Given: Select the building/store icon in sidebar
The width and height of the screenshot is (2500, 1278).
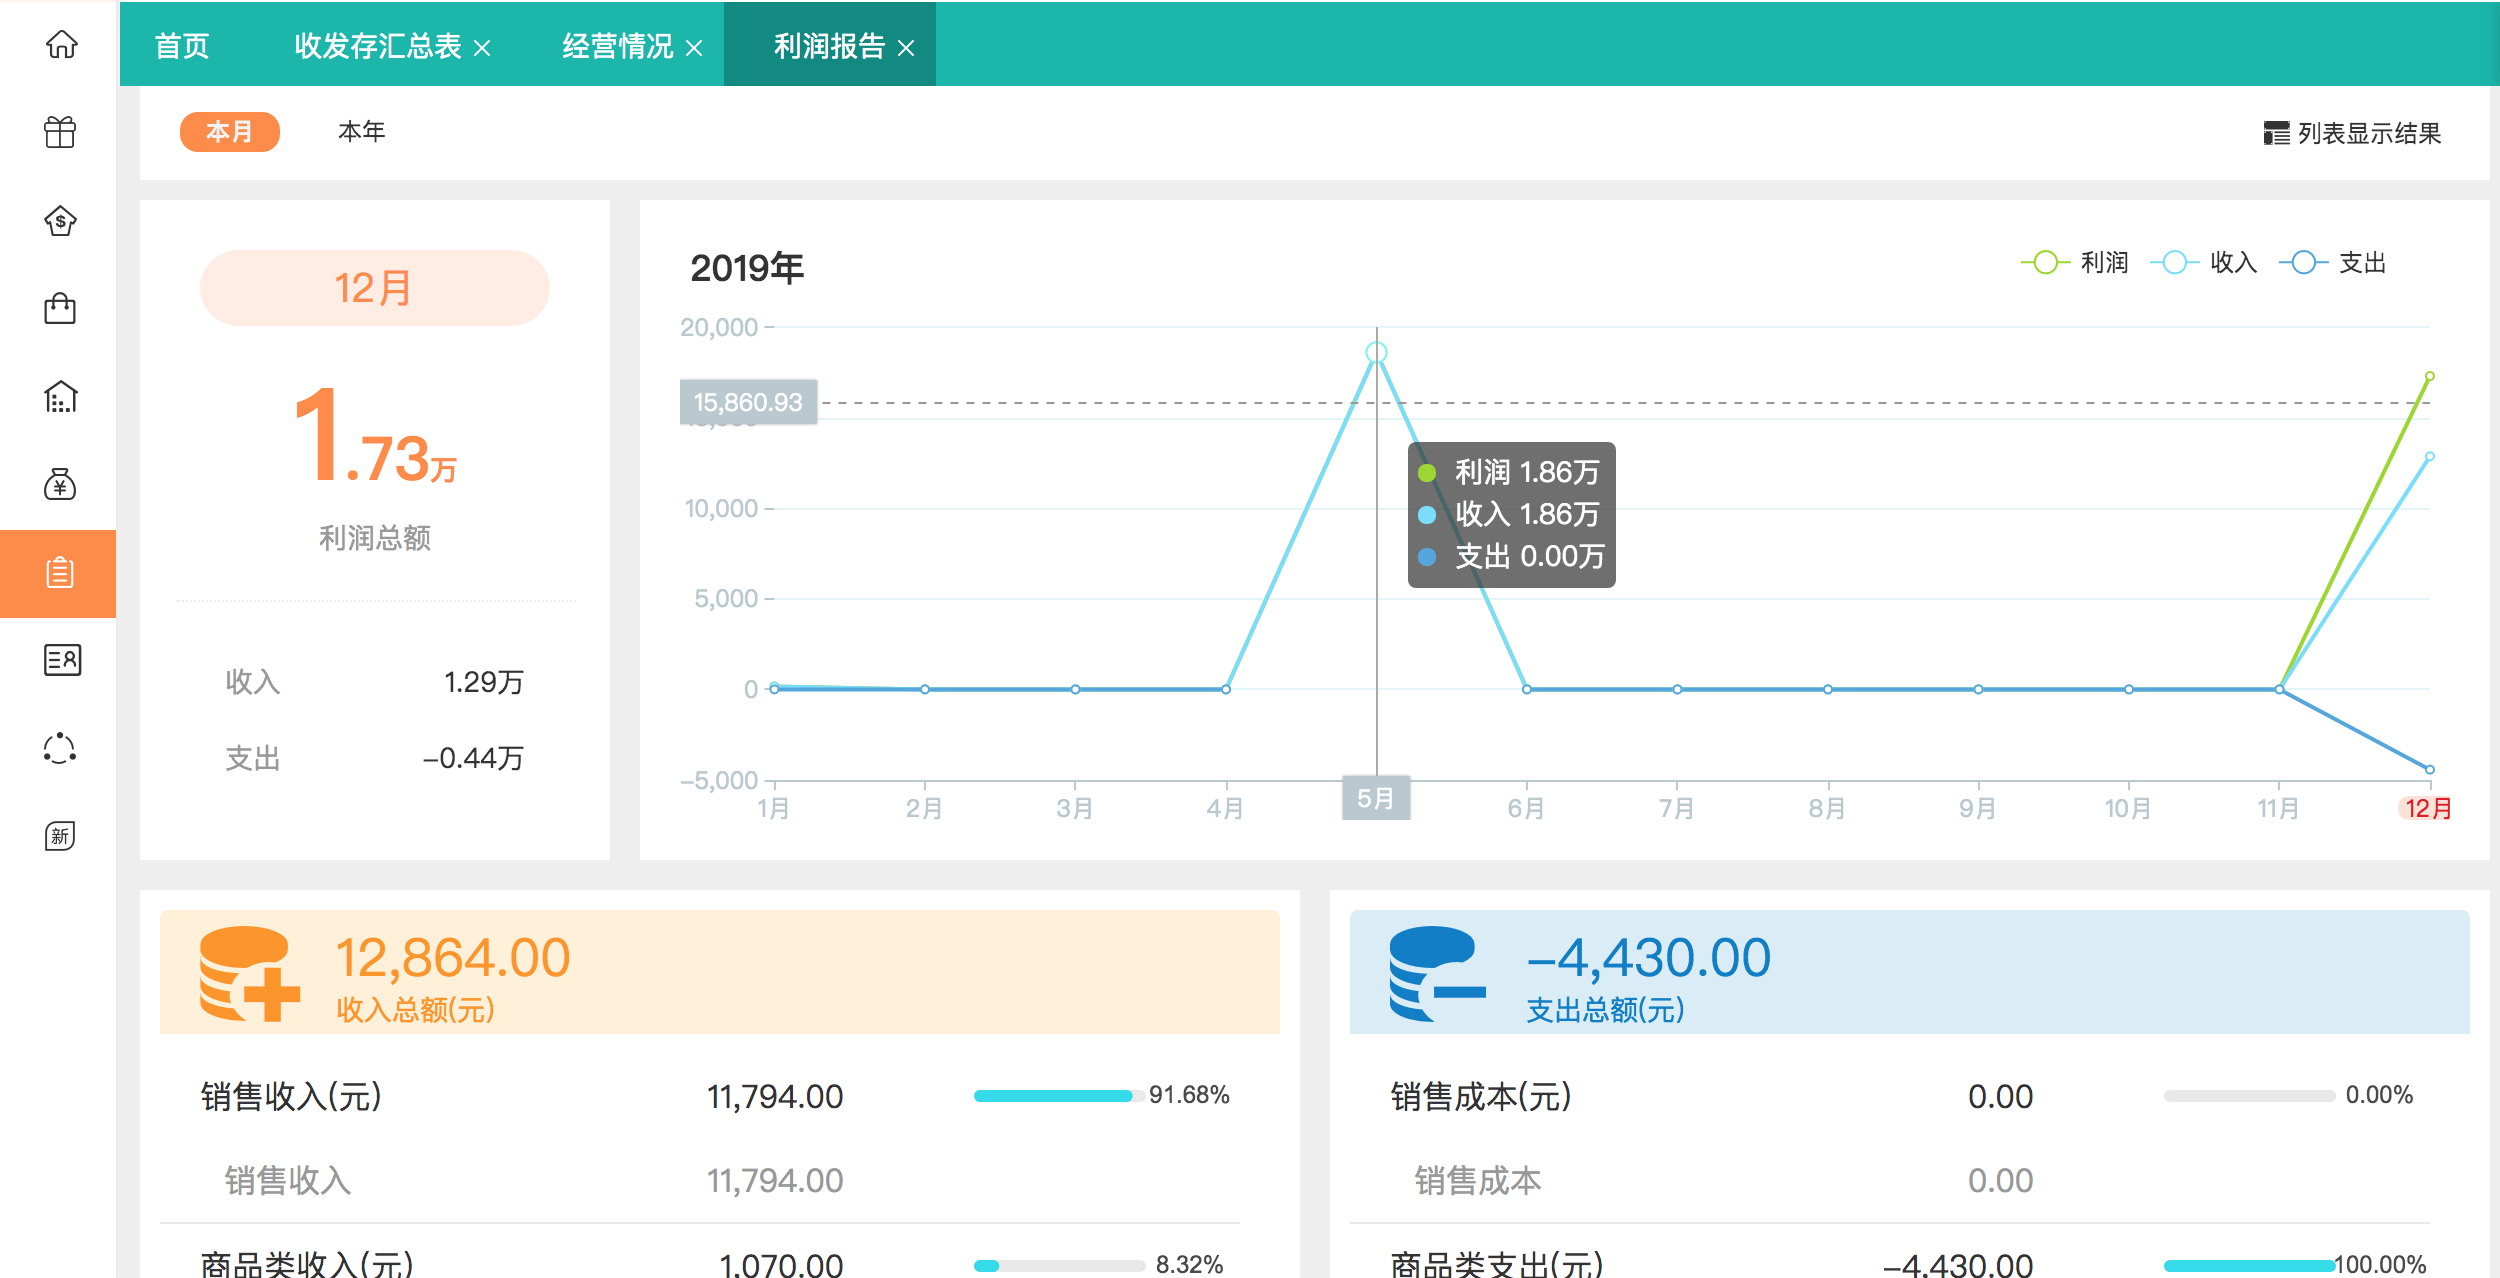Looking at the screenshot, I should (62, 398).
